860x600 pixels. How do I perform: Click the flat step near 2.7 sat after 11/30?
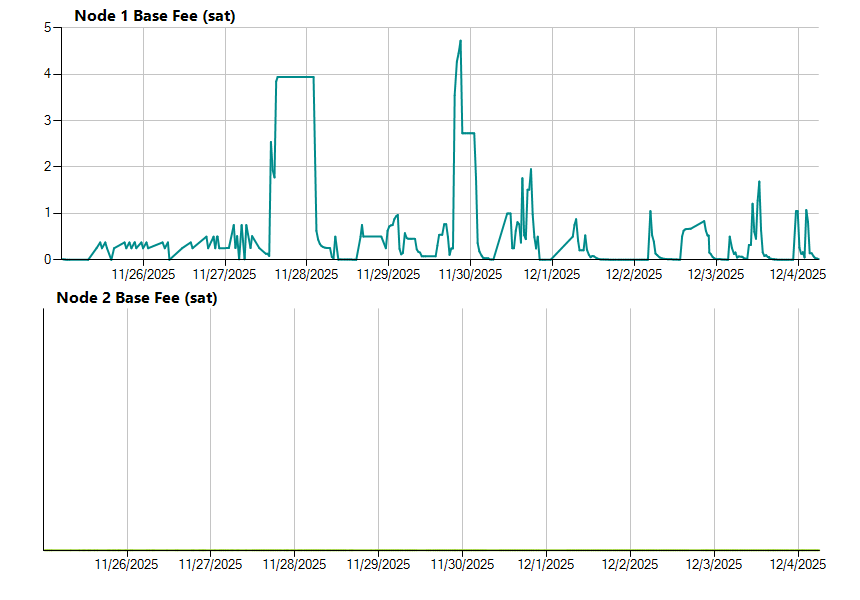tap(467, 133)
